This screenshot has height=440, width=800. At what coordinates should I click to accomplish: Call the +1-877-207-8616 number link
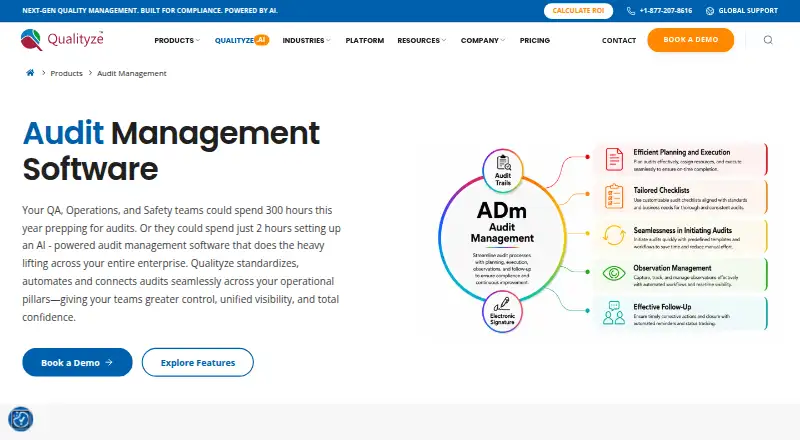[665, 11]
